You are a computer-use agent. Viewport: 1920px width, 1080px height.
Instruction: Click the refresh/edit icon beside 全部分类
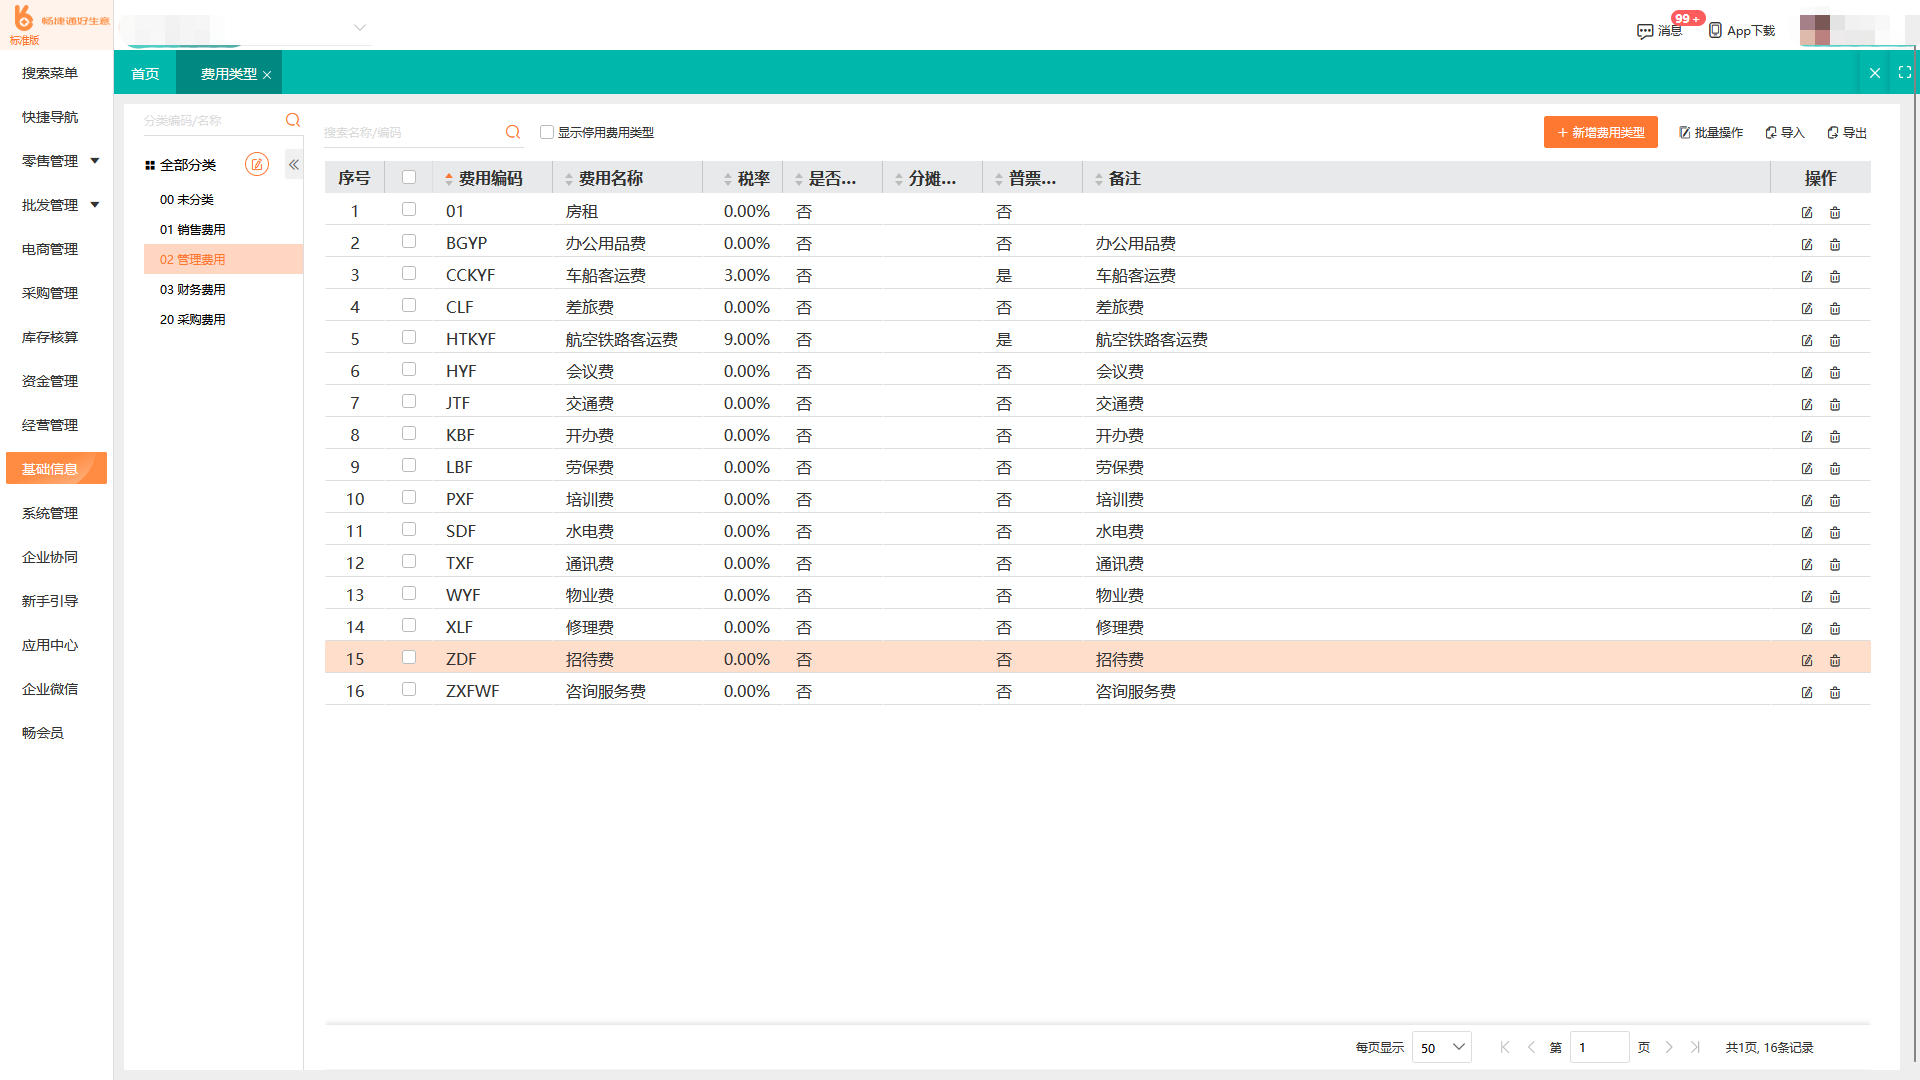click(x=258, y=162)
